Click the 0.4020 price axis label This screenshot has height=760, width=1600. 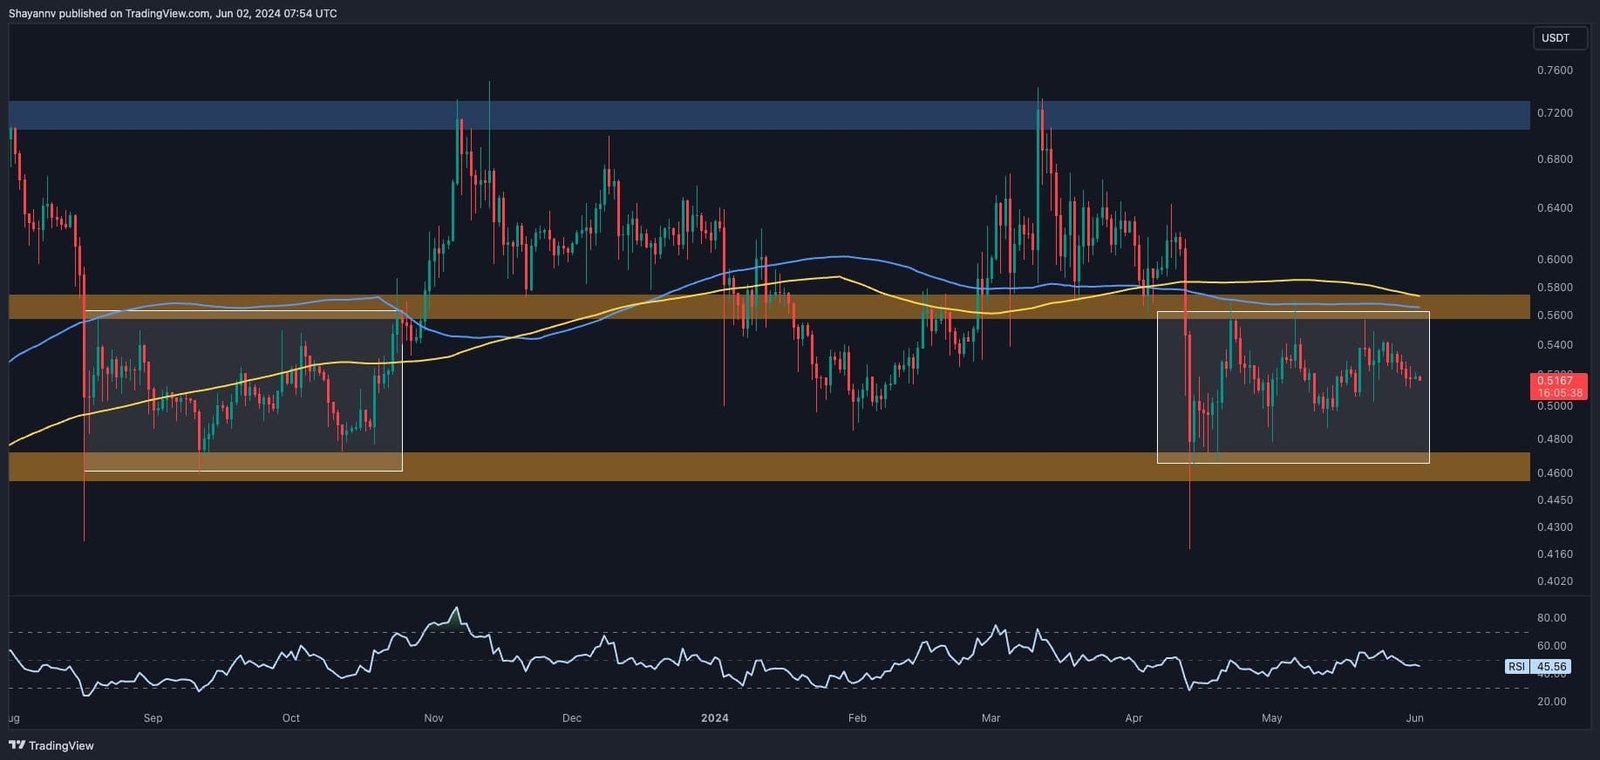point(1554,581)
